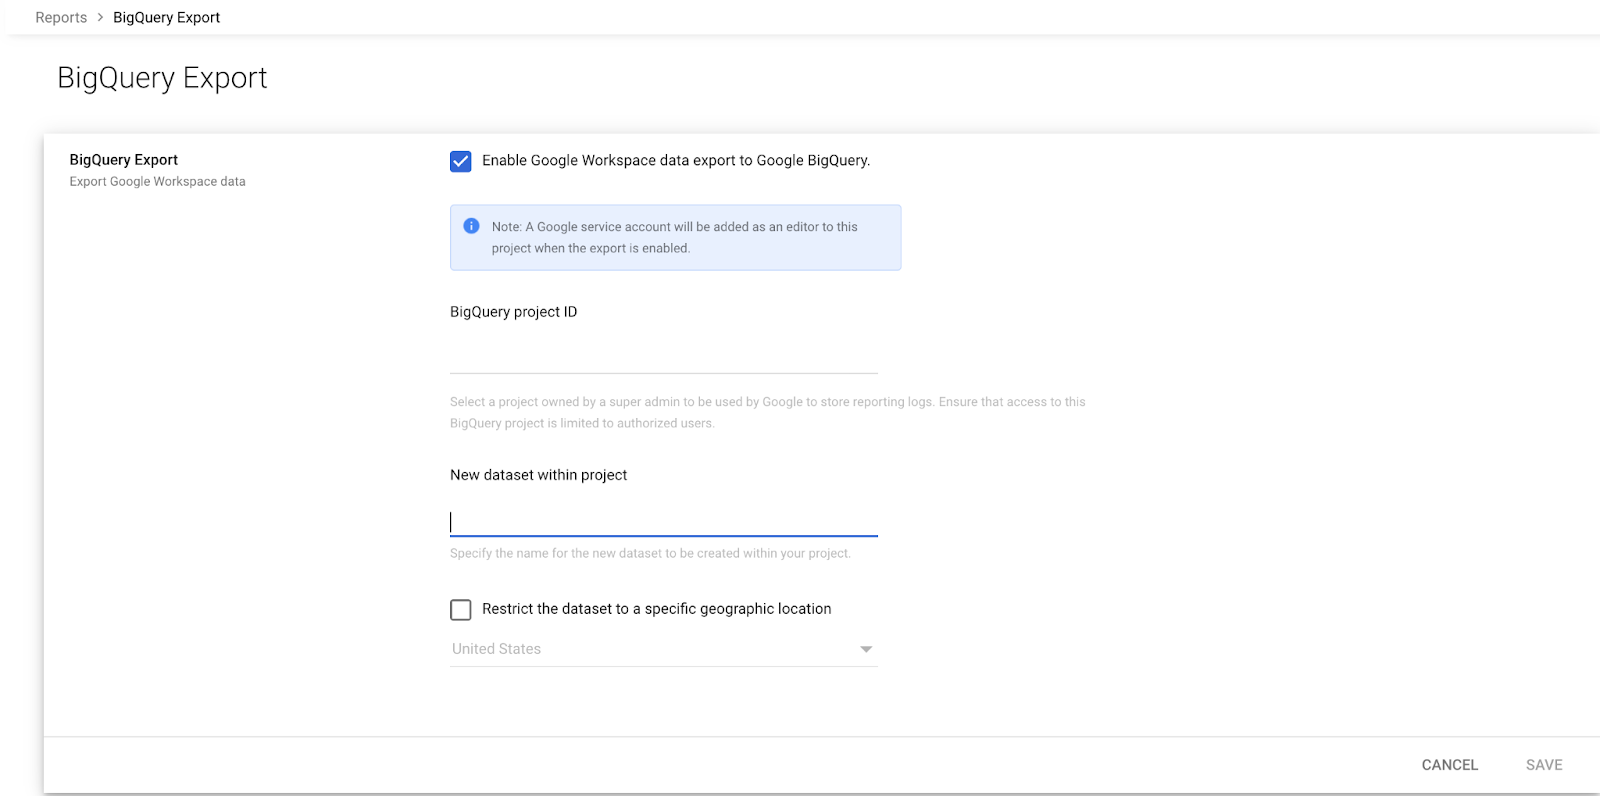Click the 'BigQuery project ID' field label
The height and width of the screenshot is (796, 1600).
point(513,312)
